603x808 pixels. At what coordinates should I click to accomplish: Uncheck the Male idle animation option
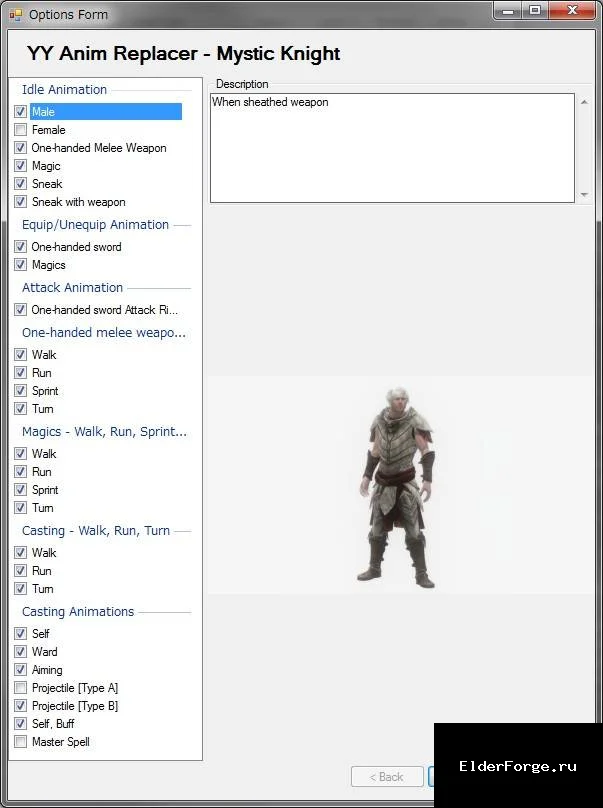[x=21, y=112]
